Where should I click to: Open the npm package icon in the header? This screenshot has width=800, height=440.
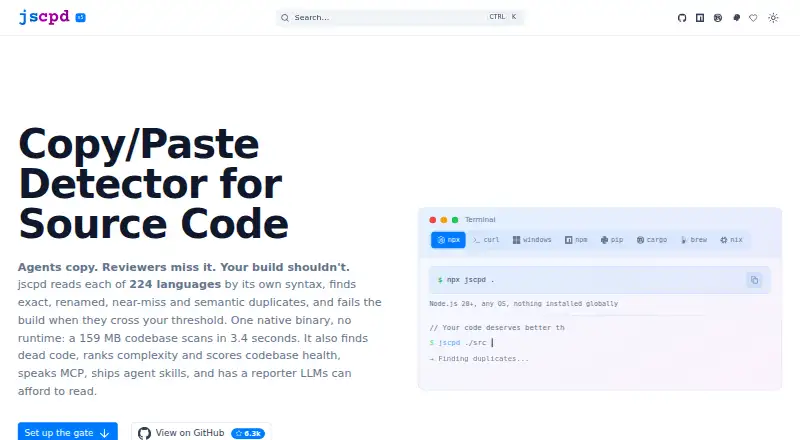click(700, 18)
